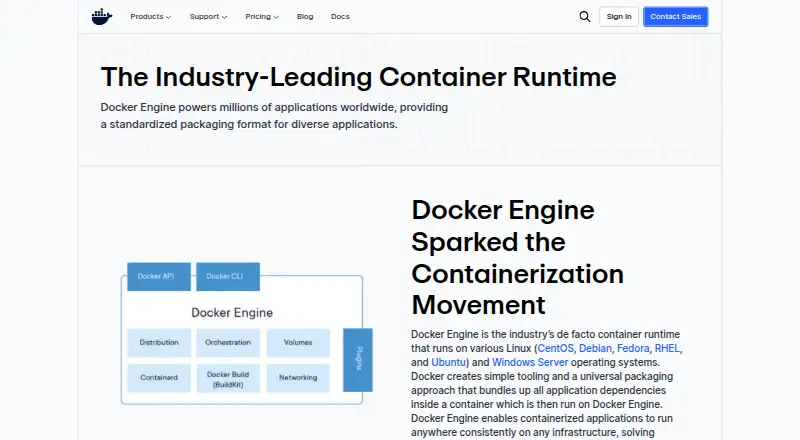Open the search magnifier icon
This screenshot has width=800, height=440.
(x=585, y=16)
